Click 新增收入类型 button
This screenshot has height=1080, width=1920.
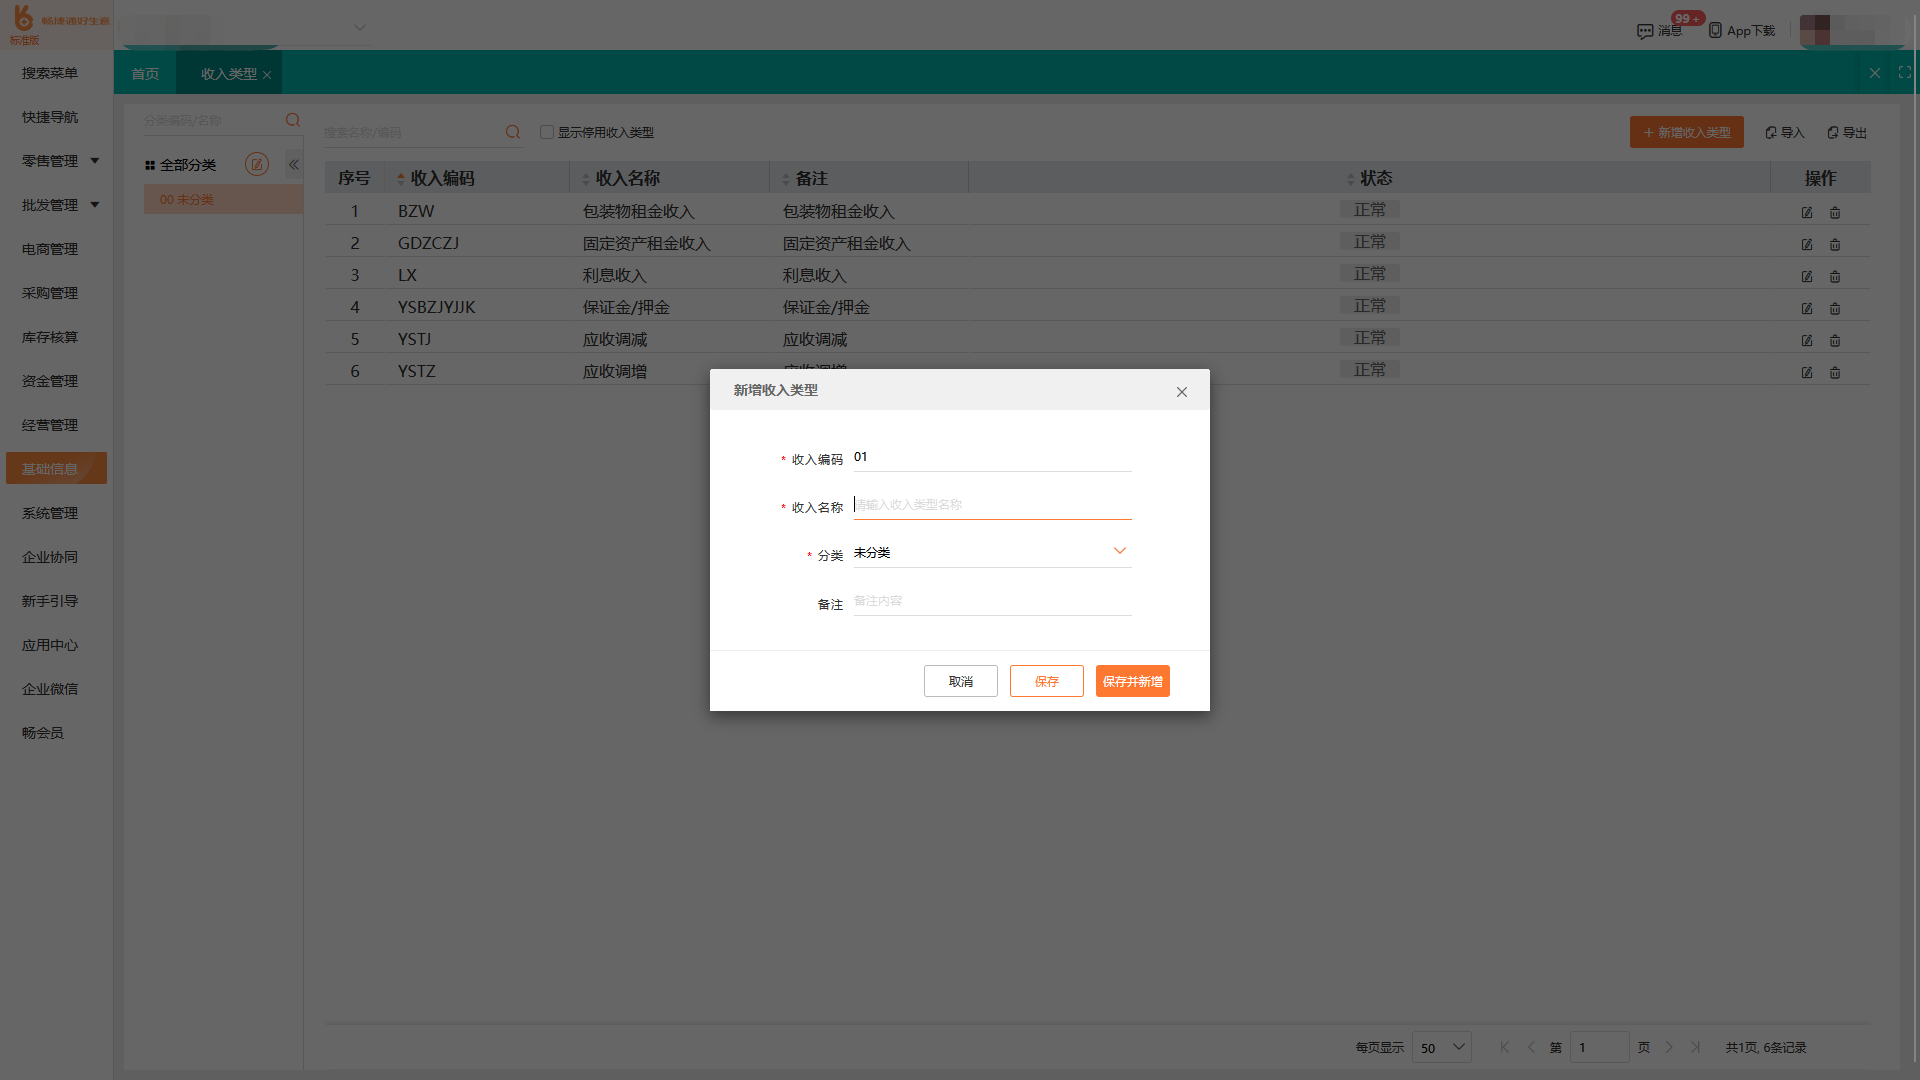[x=1687, y=132]
